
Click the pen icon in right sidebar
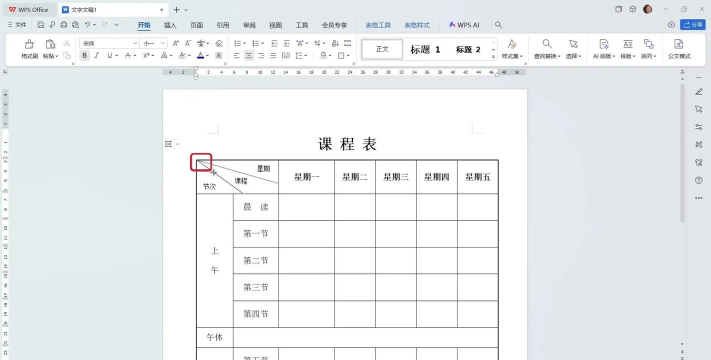698,92
